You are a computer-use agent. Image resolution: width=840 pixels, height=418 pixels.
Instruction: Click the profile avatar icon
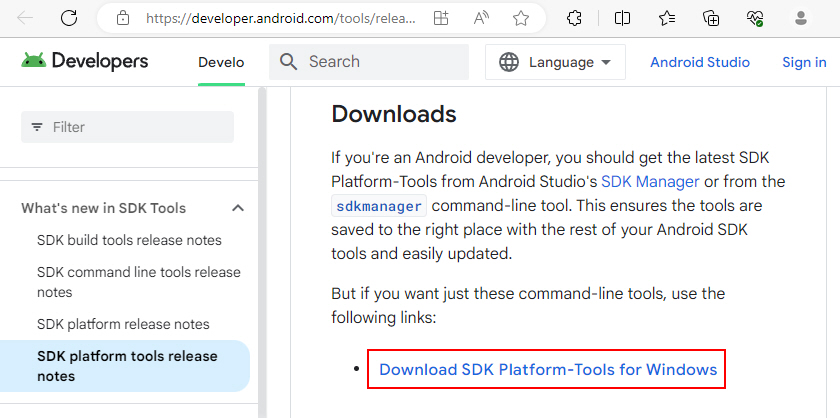click(x=801, y=19)
